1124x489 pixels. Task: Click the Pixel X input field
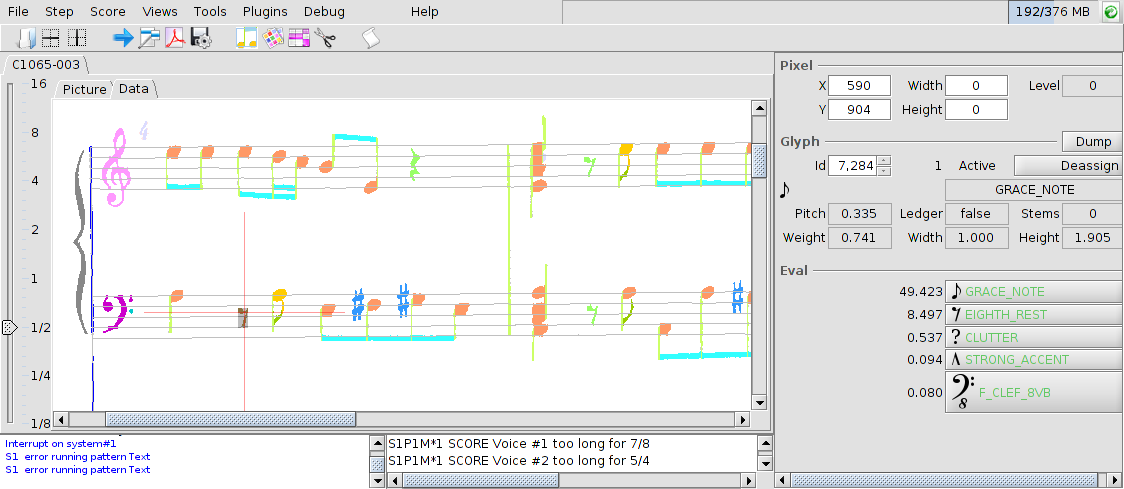point(859,86)
